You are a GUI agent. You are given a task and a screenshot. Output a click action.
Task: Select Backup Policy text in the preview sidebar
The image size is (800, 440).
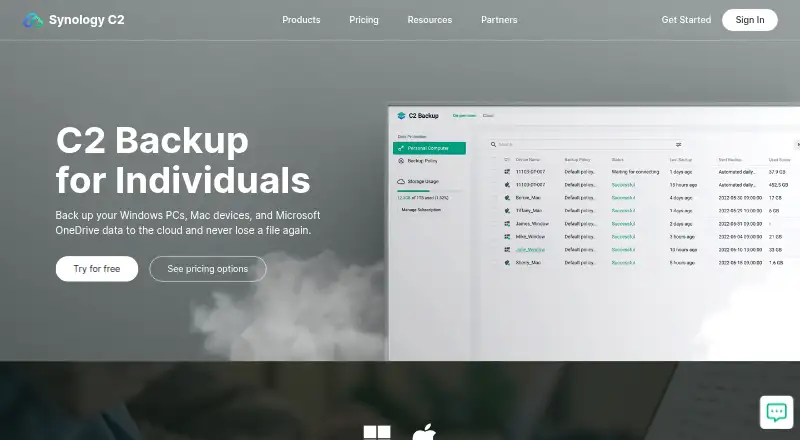[x=422, y=161]
